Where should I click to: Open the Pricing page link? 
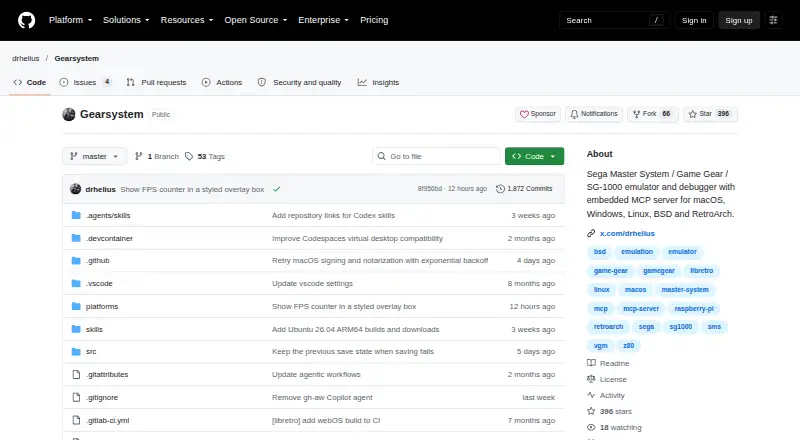pyautogui.click(x=374, y=20)
